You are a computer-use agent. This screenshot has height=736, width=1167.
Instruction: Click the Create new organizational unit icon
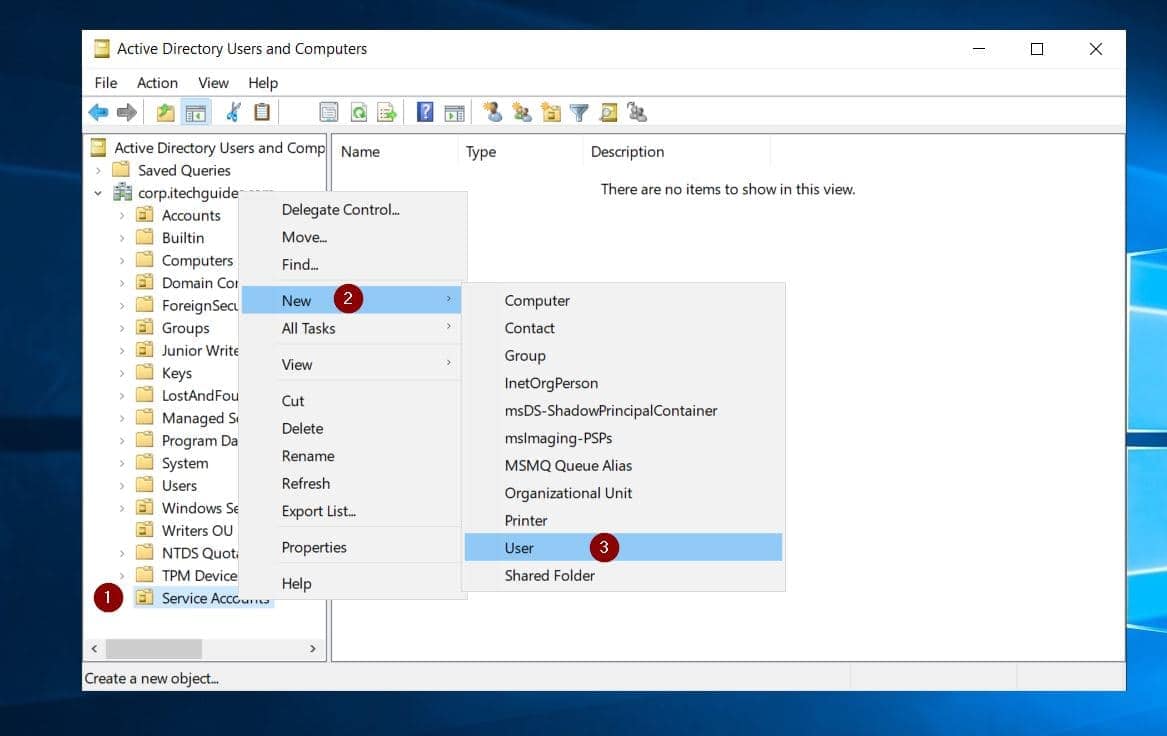pos(551,112)
